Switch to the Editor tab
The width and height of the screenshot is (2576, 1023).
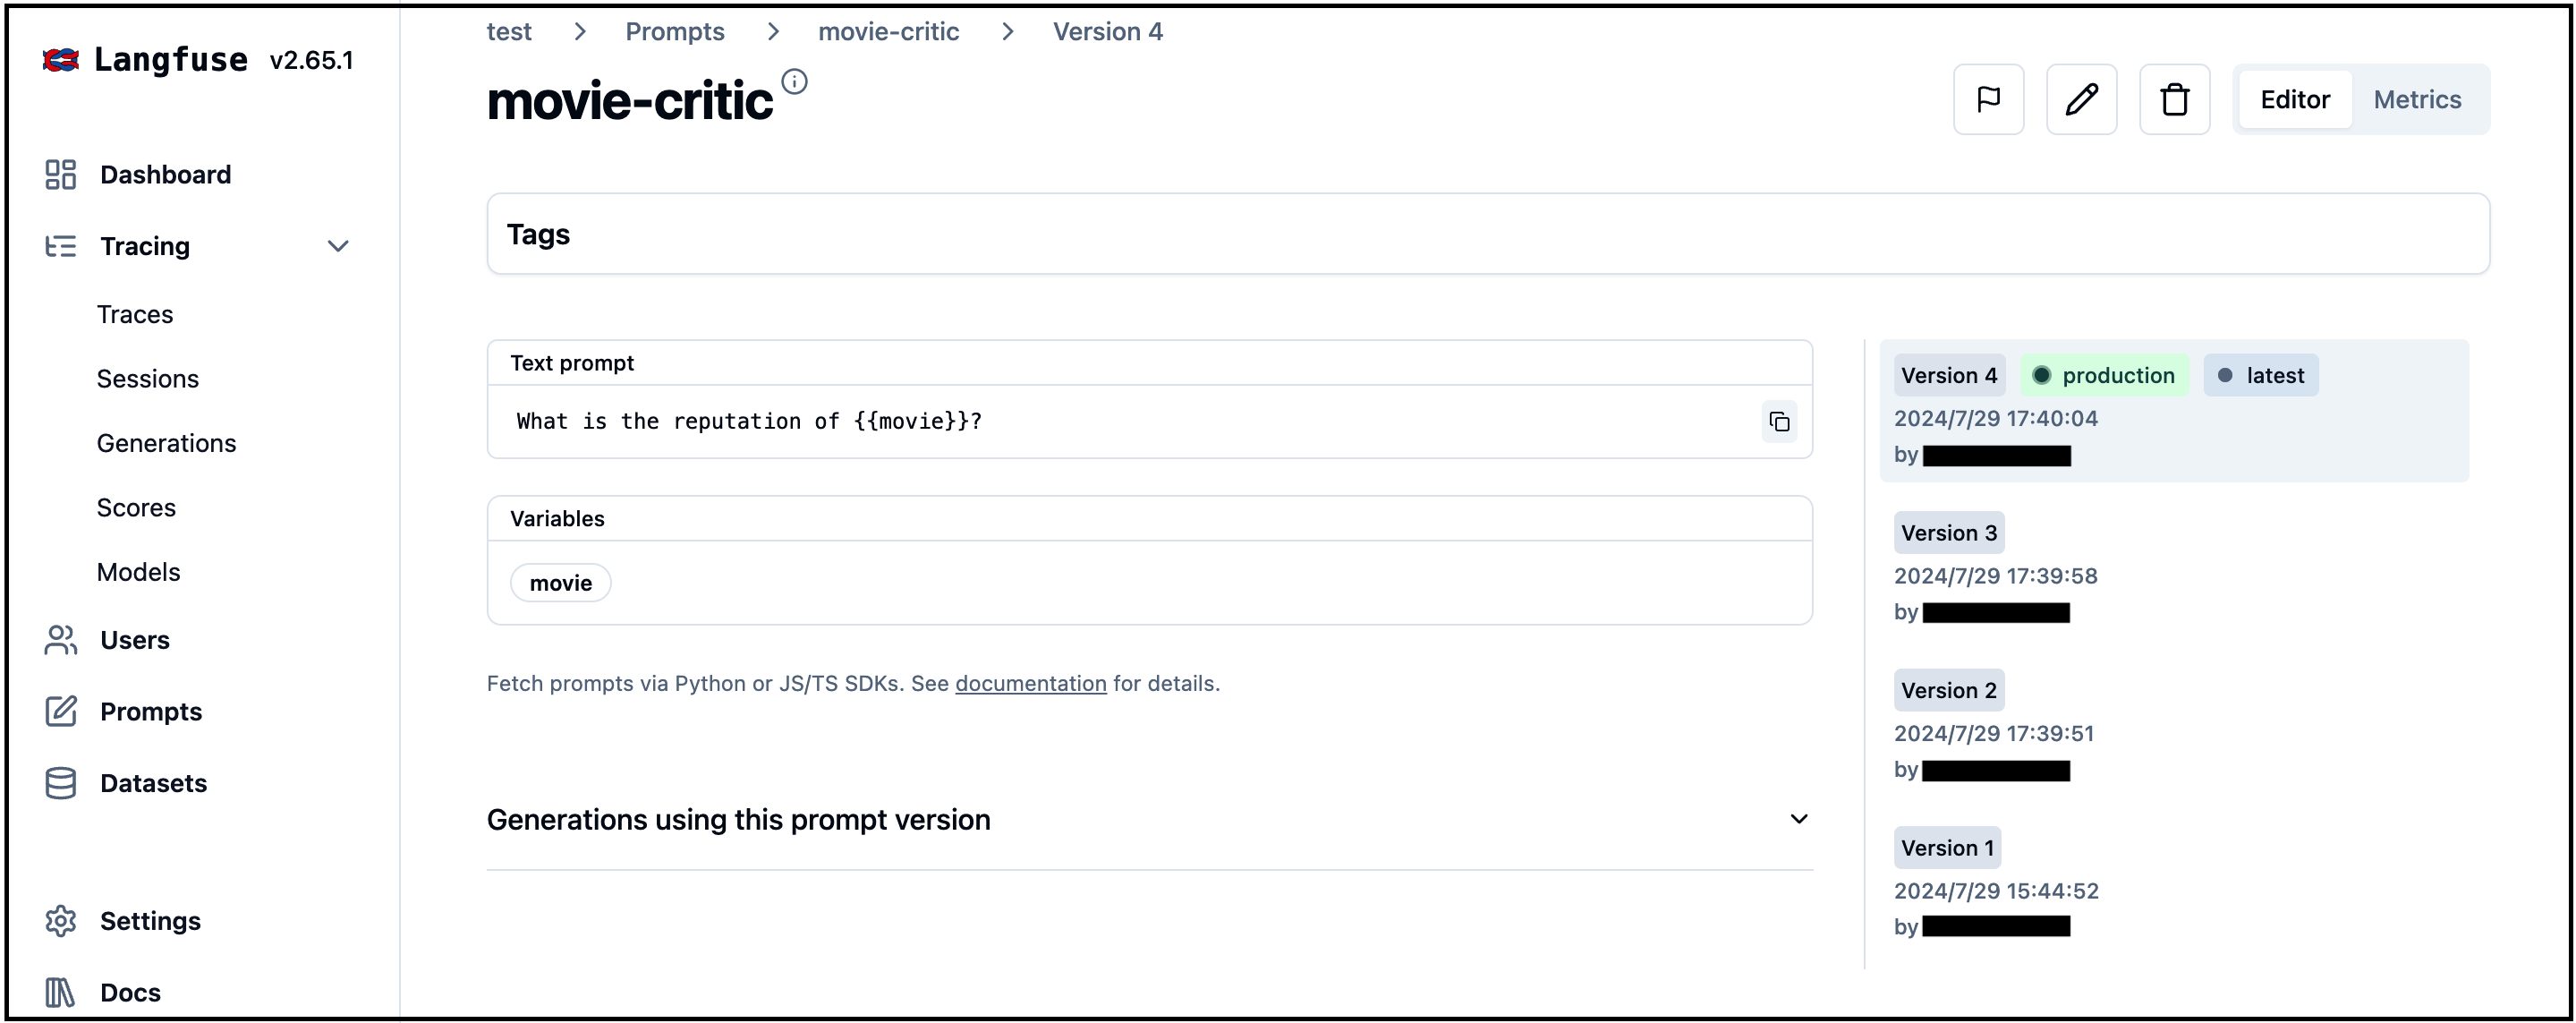coord(2293,98)
